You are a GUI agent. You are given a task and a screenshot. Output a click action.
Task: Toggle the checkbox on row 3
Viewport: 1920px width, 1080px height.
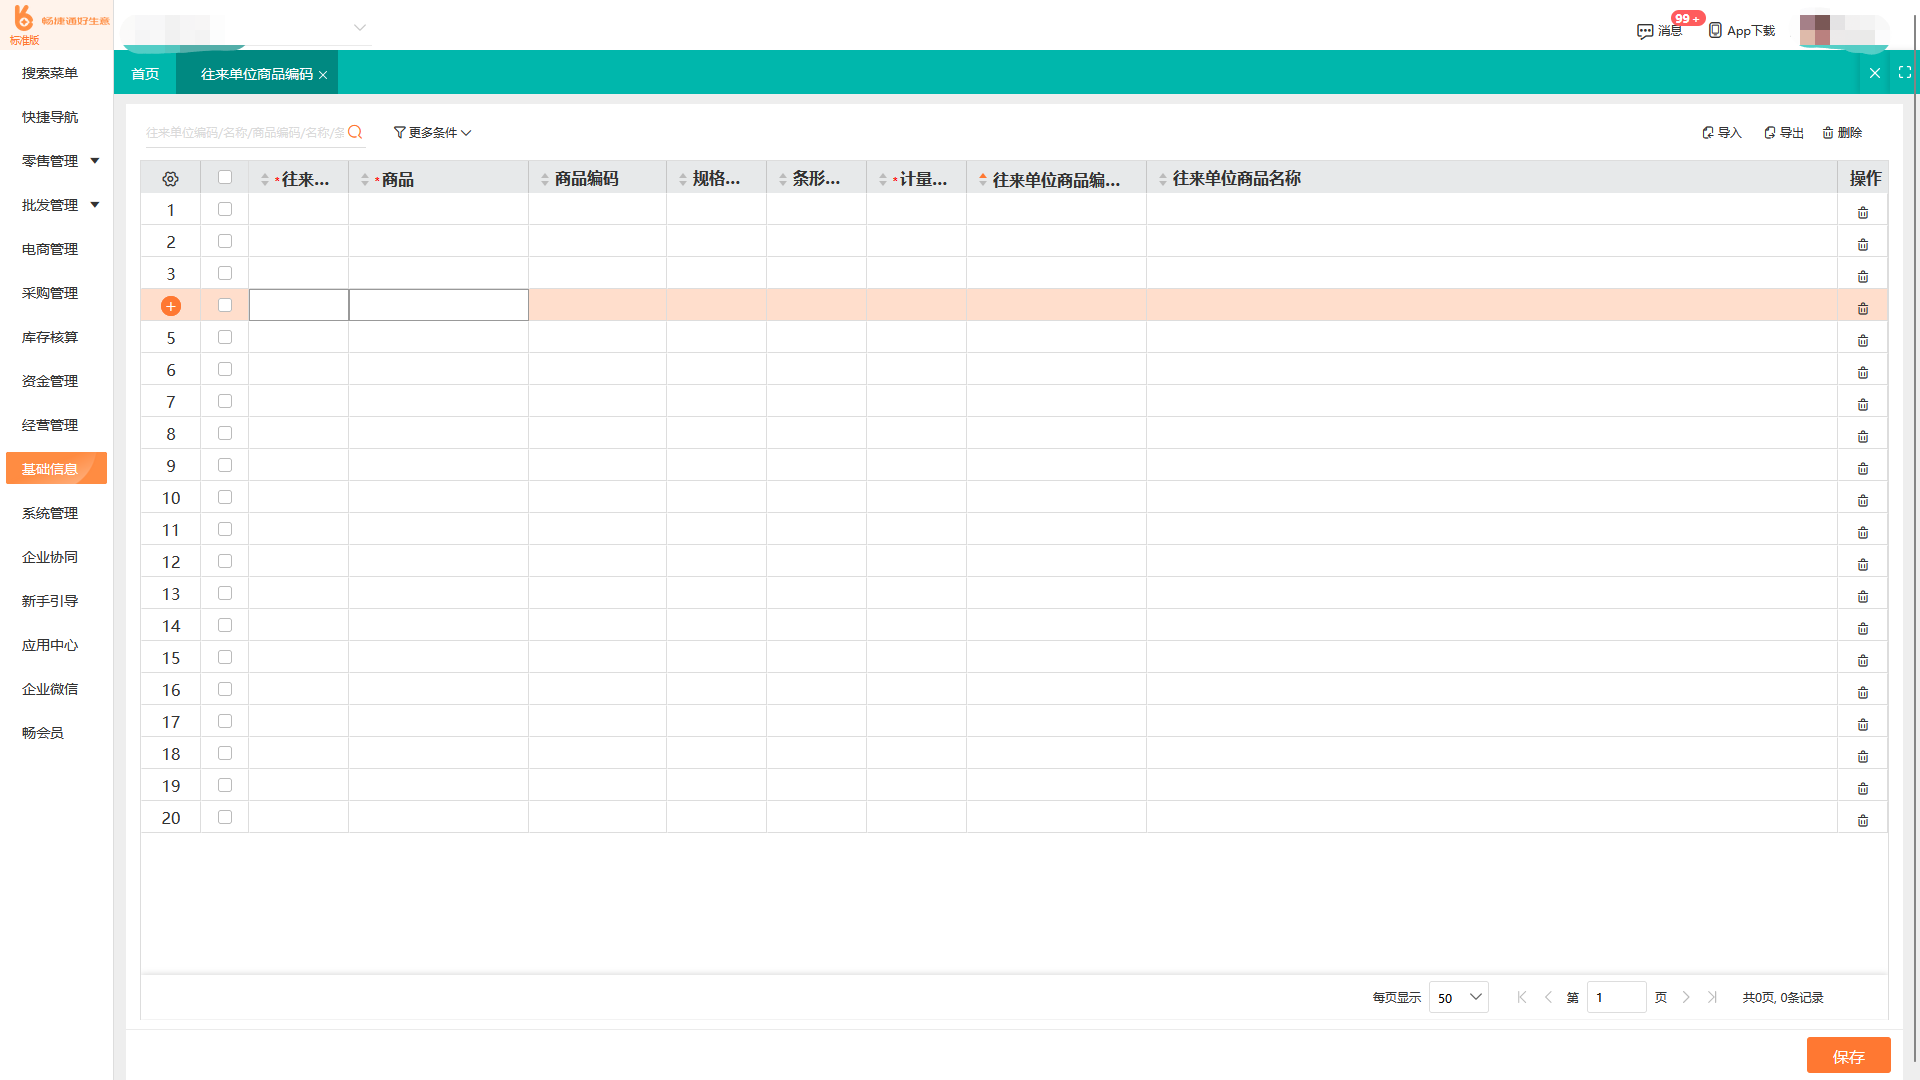coord(224,273)
